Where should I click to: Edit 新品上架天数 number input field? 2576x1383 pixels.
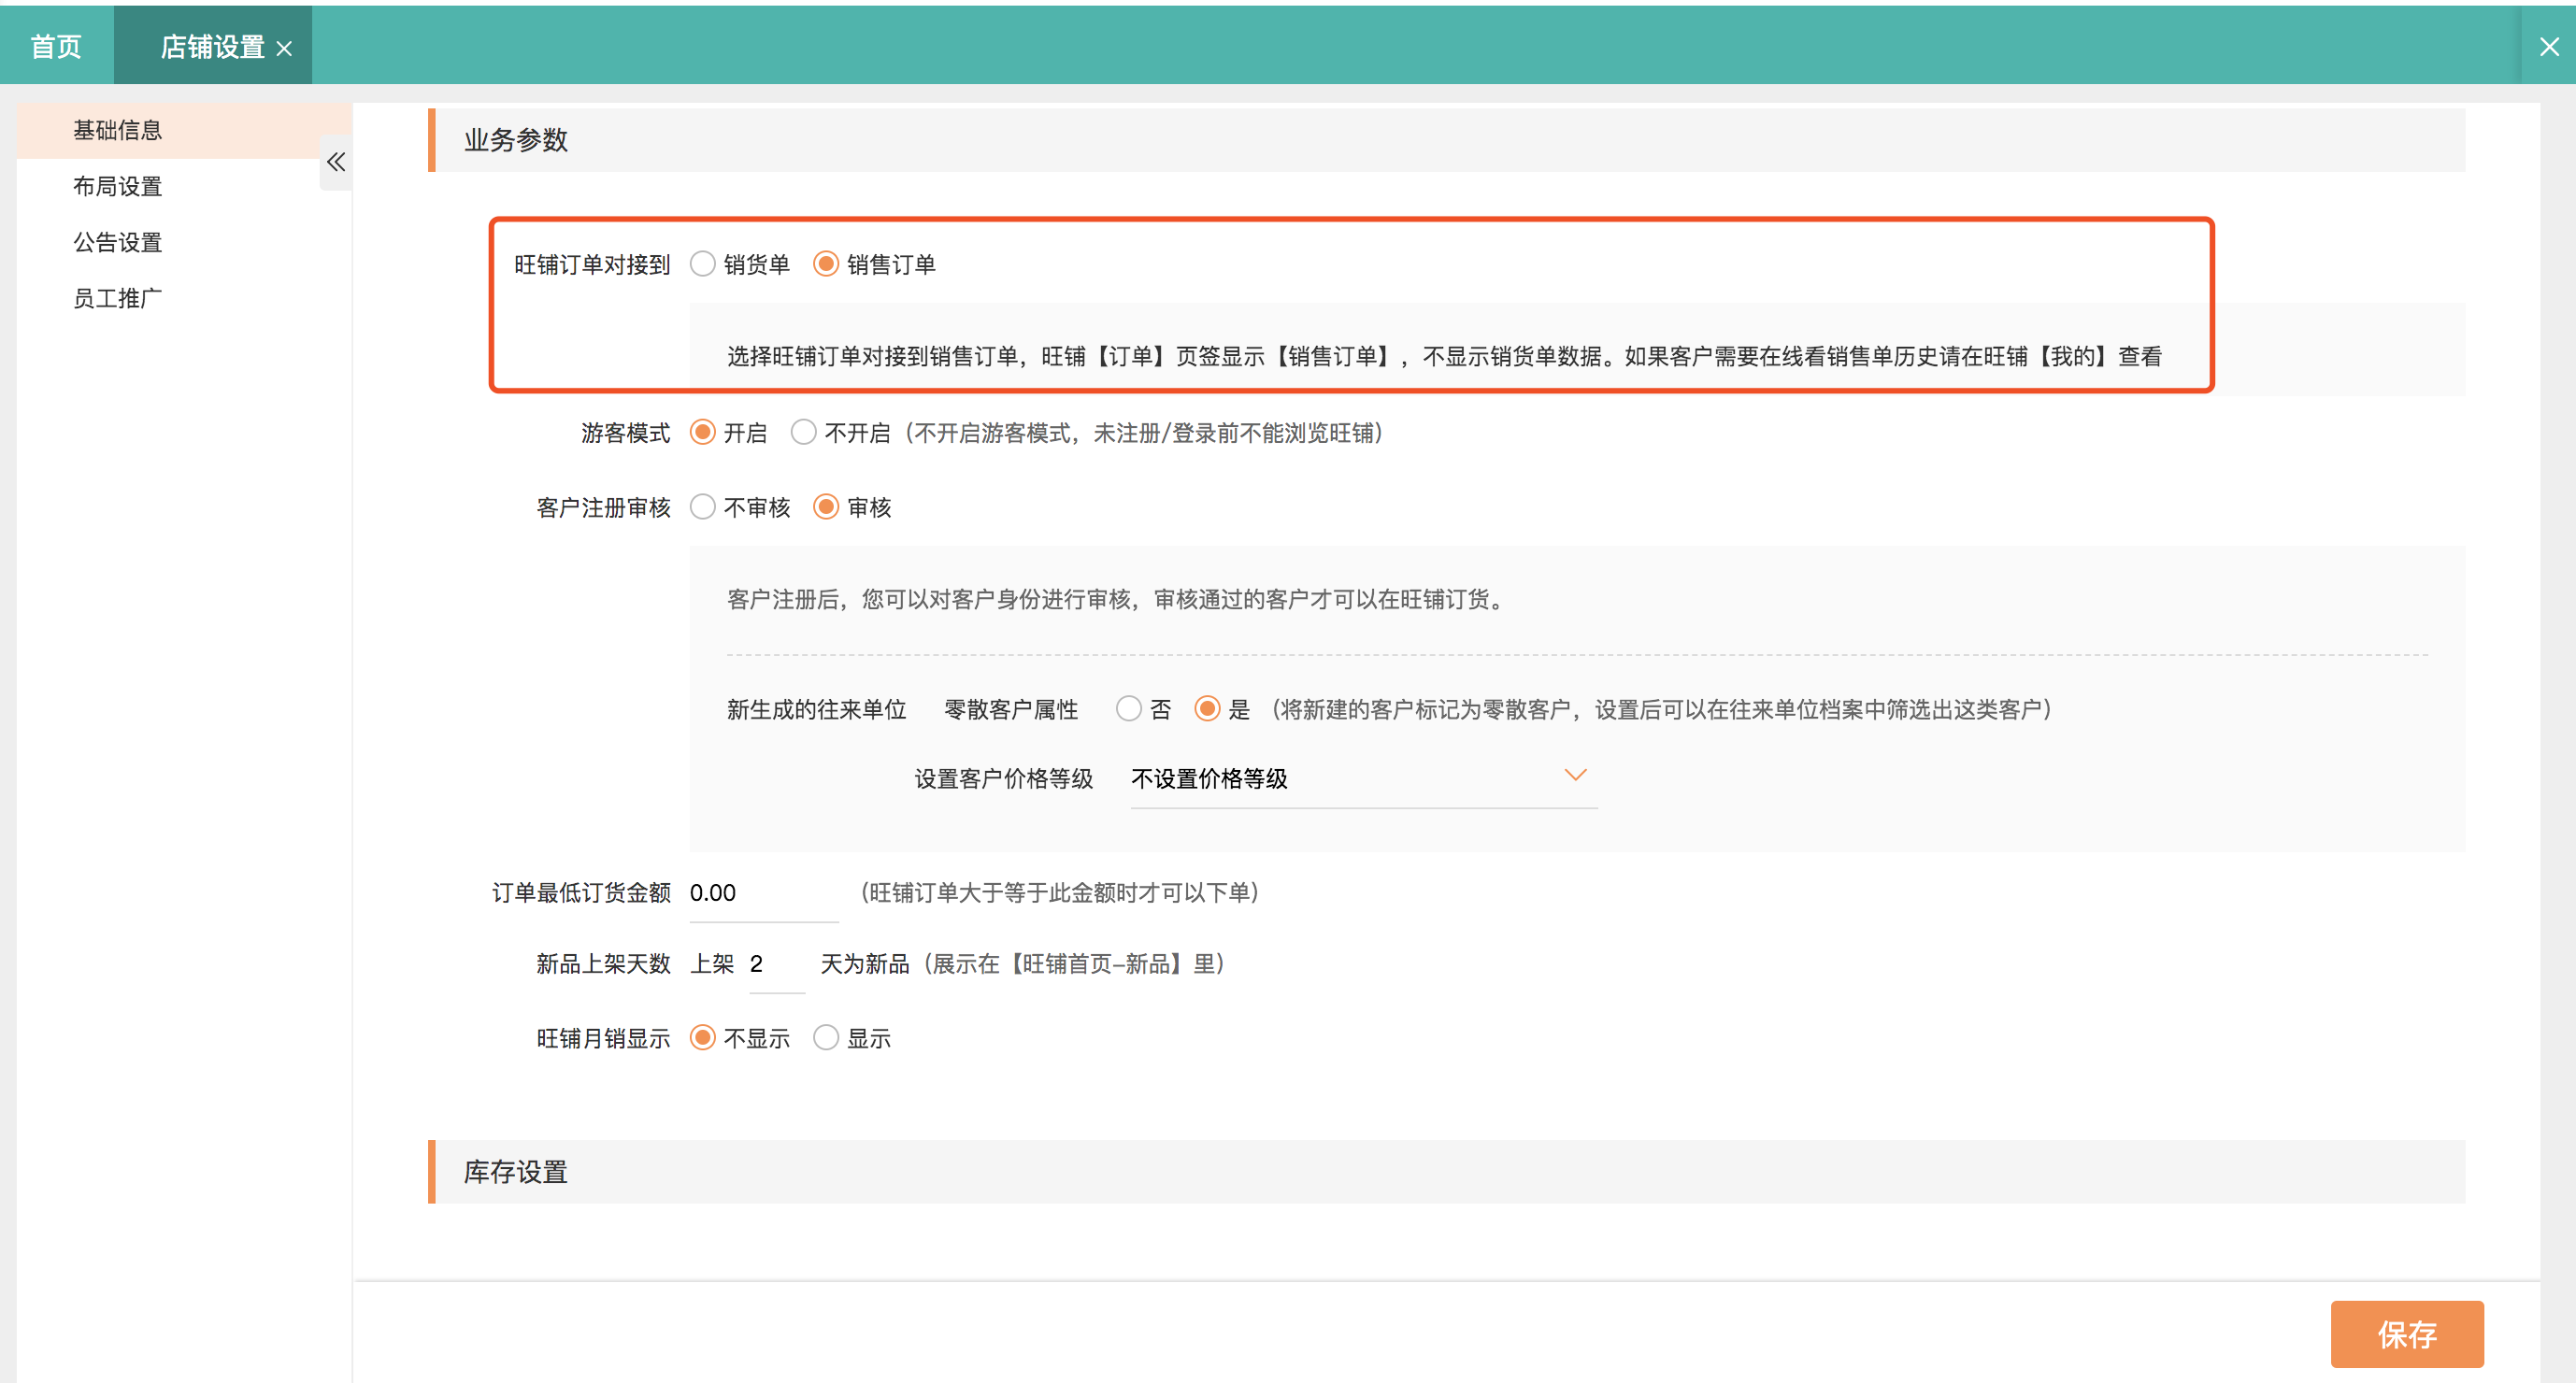point(765,965)
